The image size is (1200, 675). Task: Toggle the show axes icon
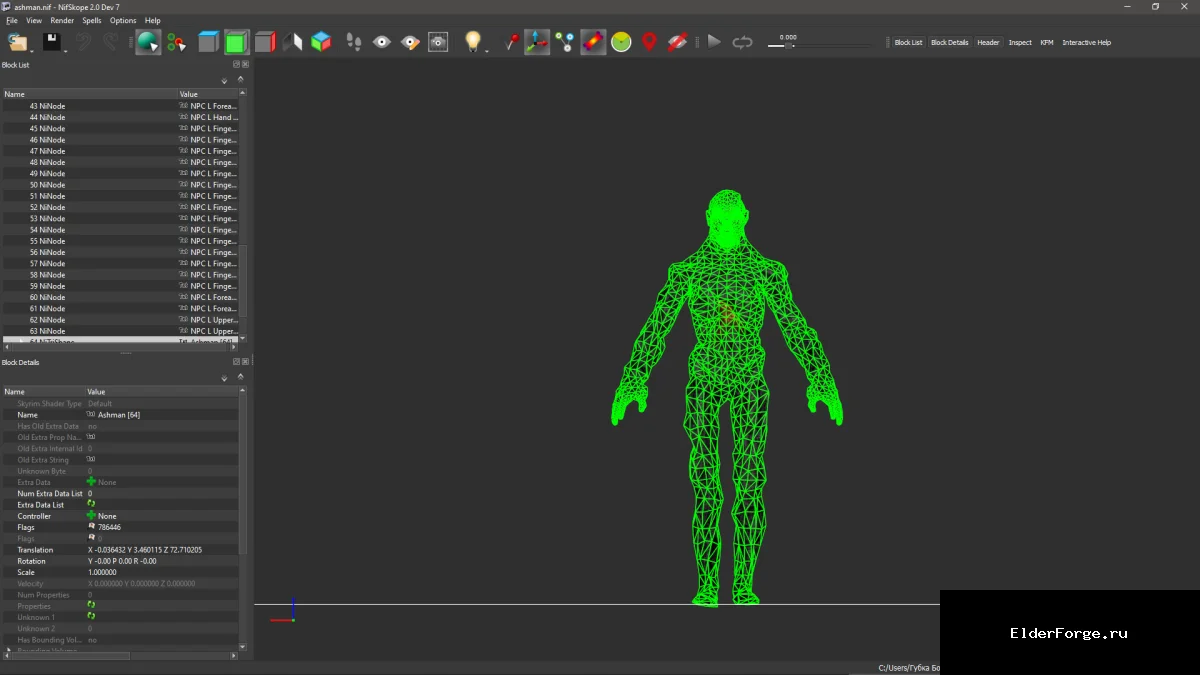[537, 42]
